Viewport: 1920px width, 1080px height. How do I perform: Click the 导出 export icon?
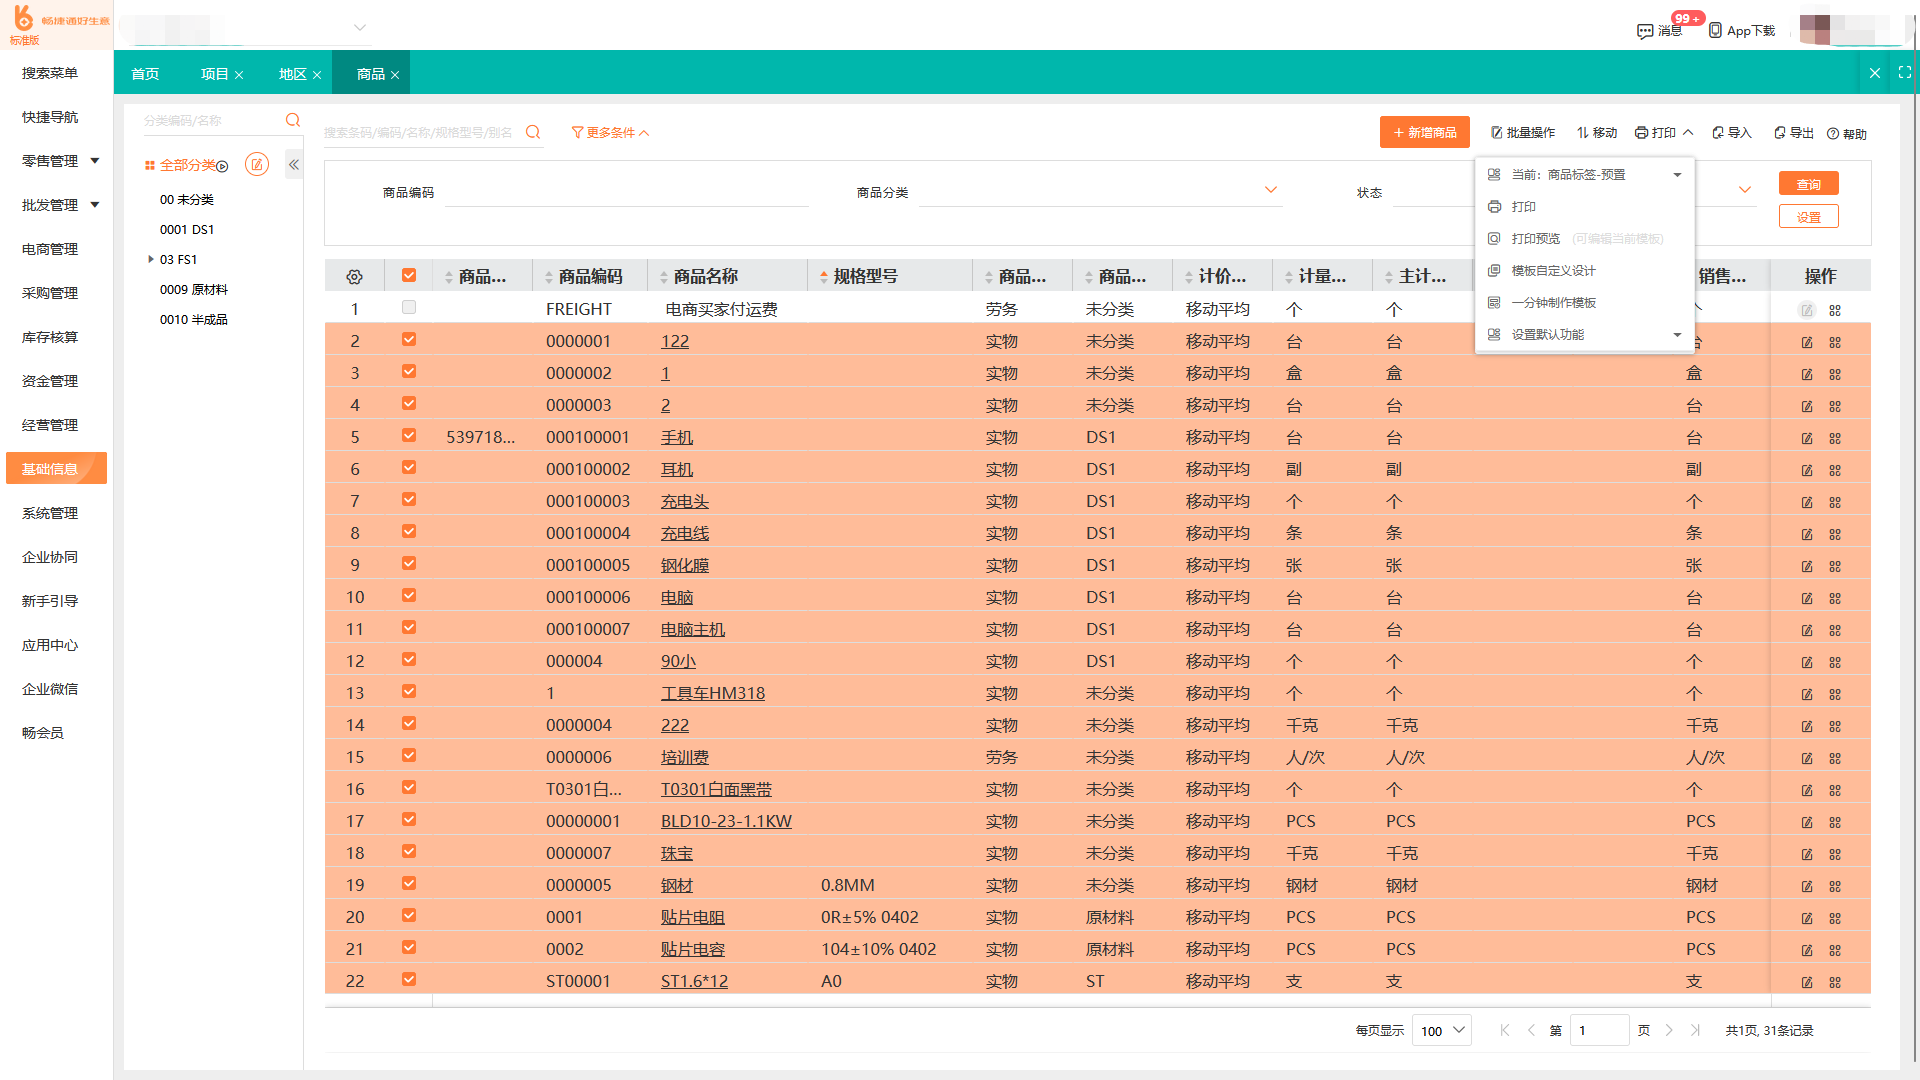click(1789, 132)
